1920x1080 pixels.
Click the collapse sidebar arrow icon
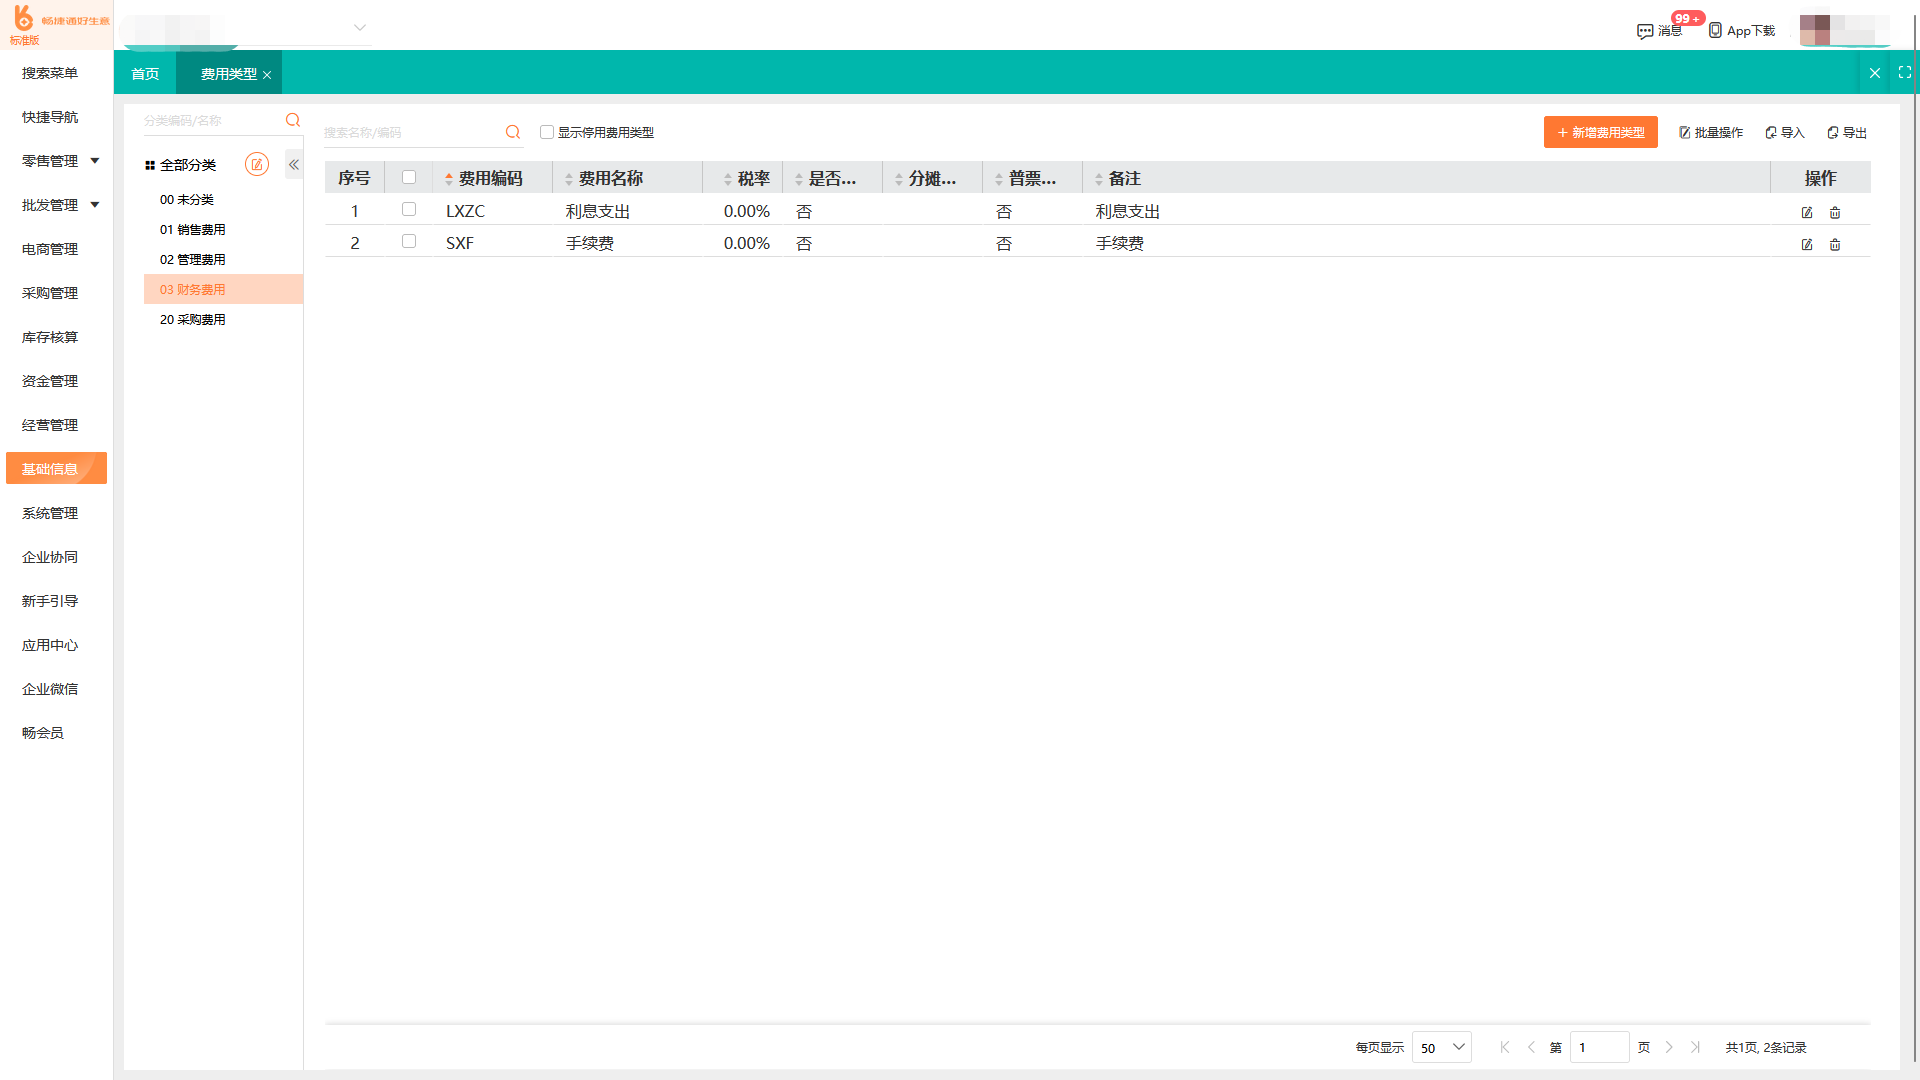pyautogui.click(x=294, y=164)
